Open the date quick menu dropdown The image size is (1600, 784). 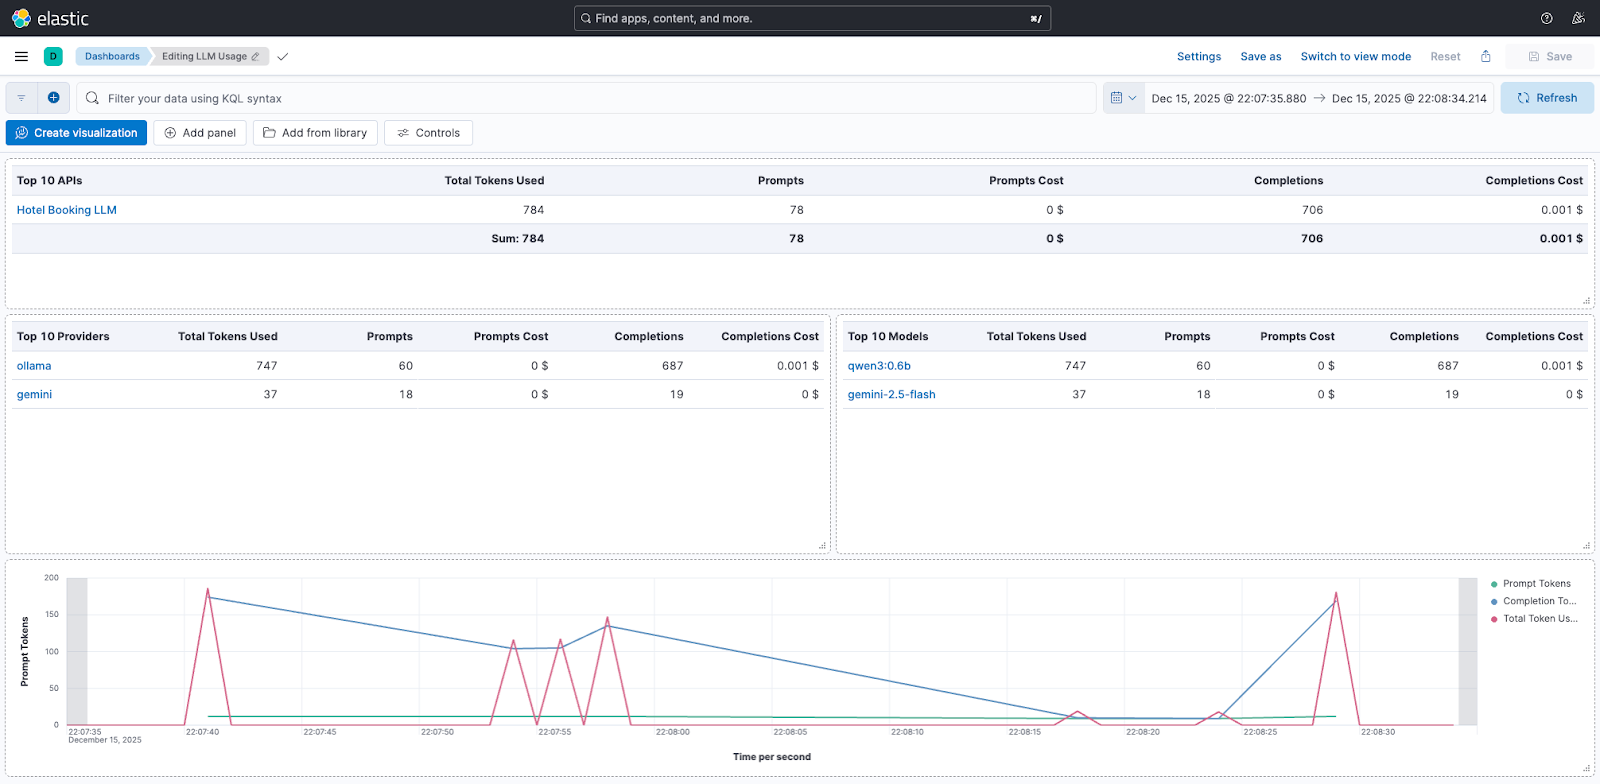coord(1123,98)
